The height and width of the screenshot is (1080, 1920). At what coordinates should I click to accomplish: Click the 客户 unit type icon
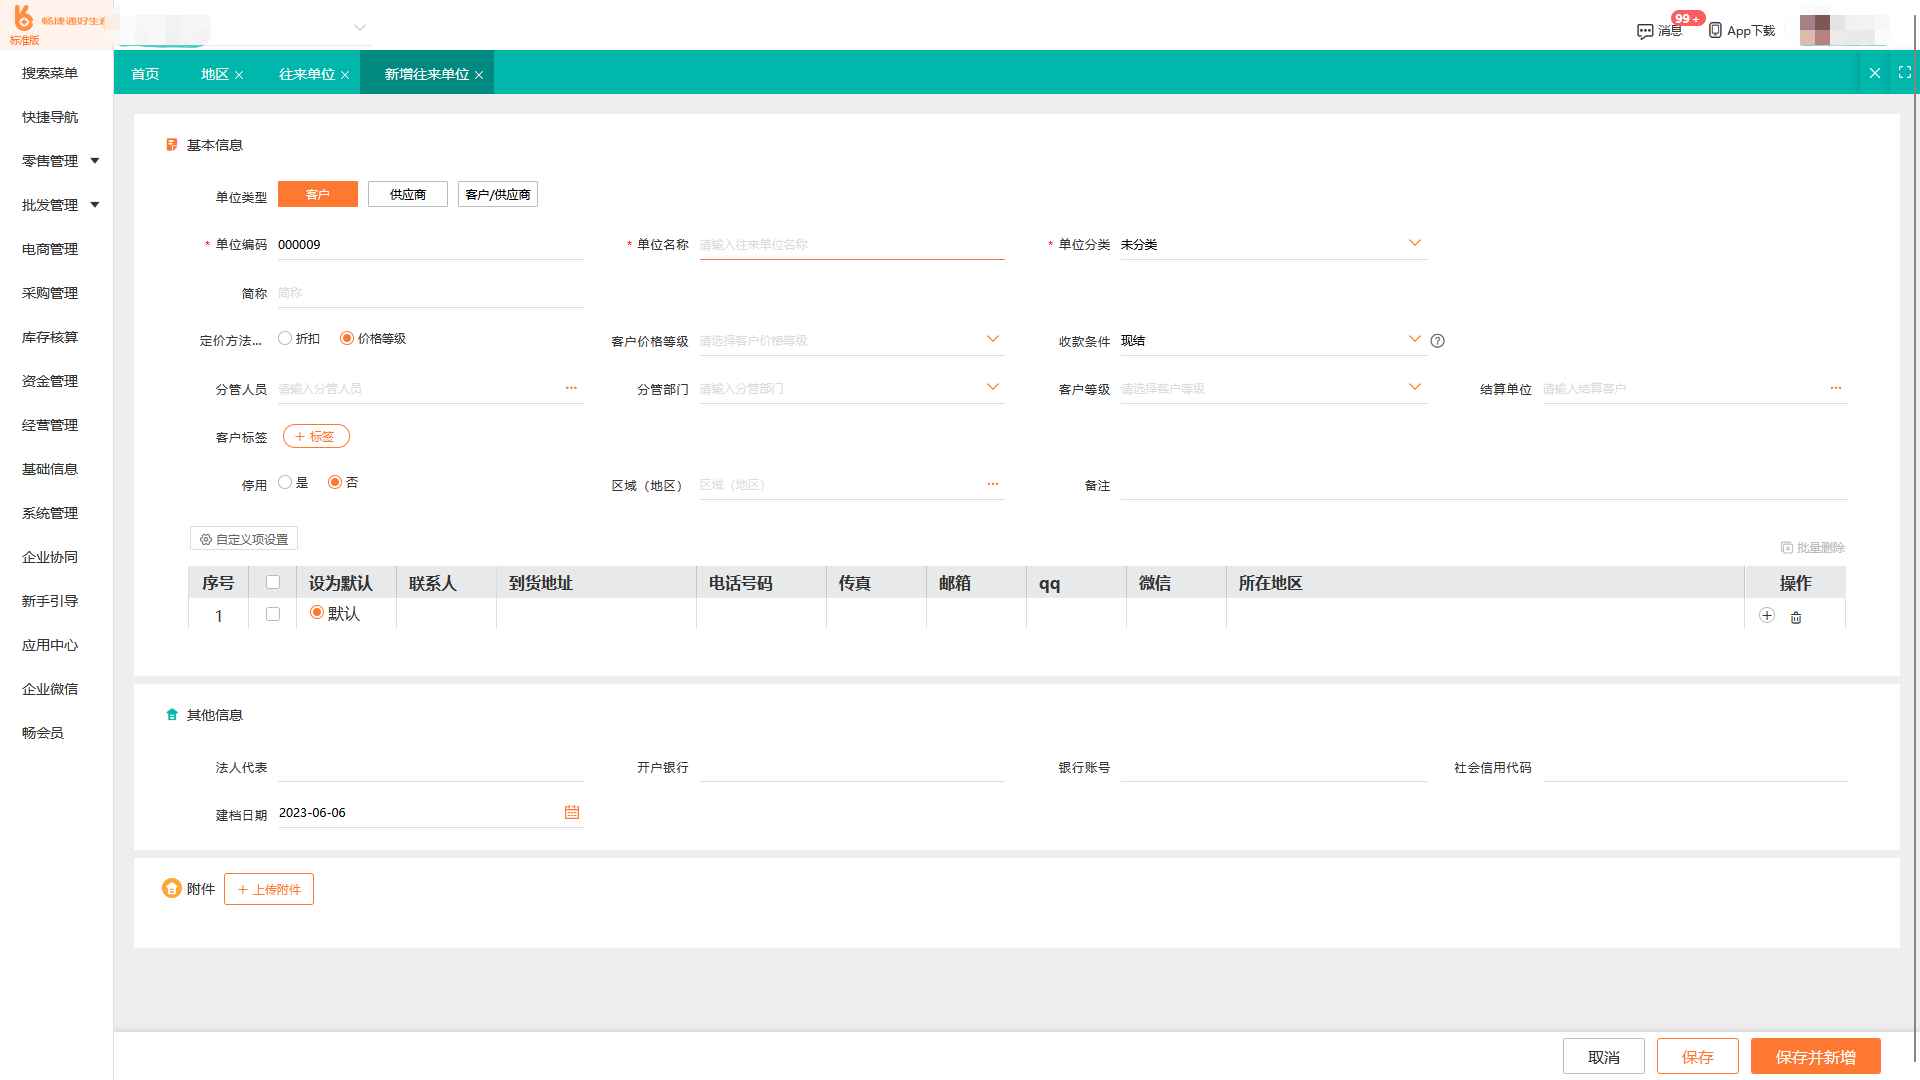(x=319, y=195)
